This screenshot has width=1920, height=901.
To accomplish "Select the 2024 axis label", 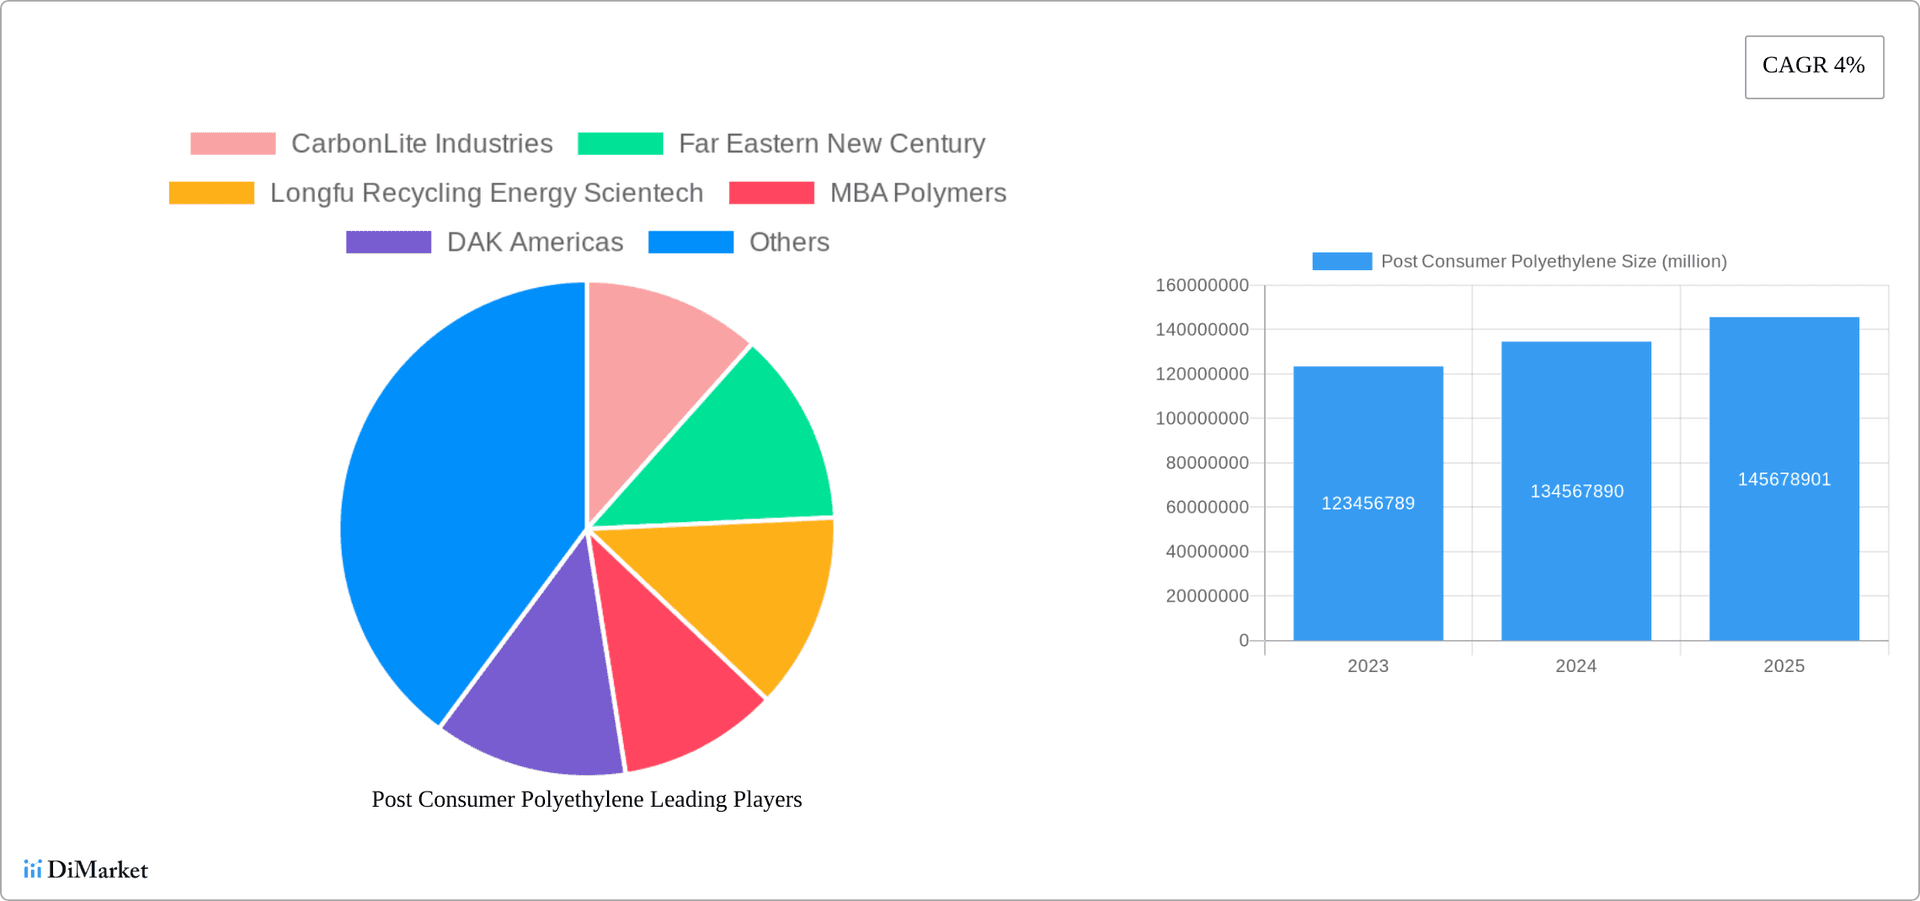I will coord(1576,665).
